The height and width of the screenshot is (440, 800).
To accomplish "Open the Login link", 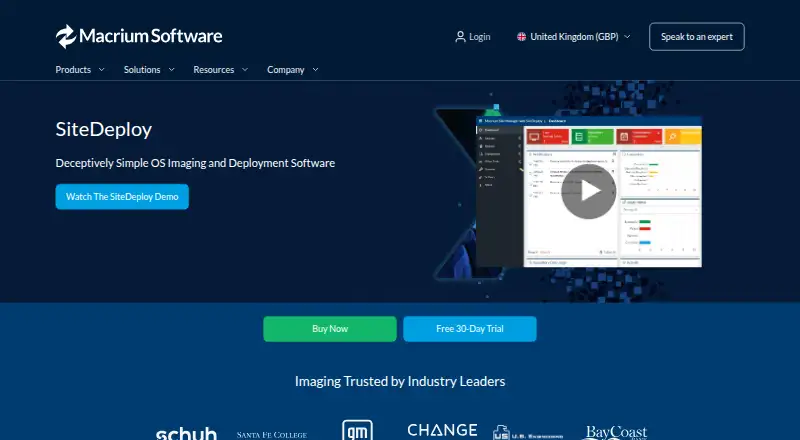I will 472,37.
